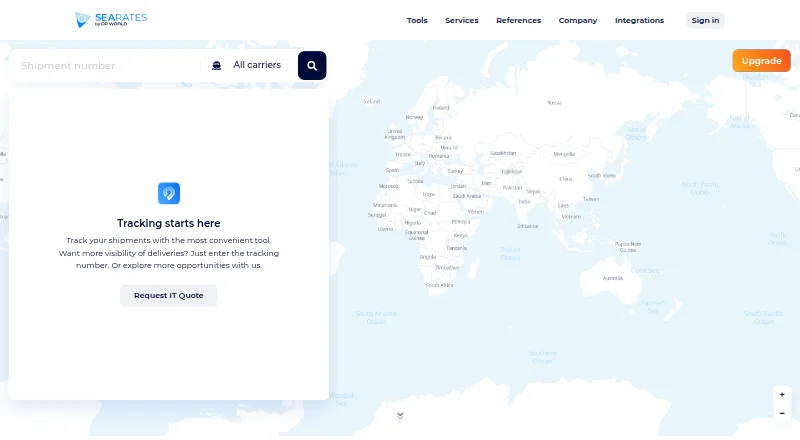Click the Sri Lanka label on the map
This screenshot has width=800, height=440.
pos(527,226)
